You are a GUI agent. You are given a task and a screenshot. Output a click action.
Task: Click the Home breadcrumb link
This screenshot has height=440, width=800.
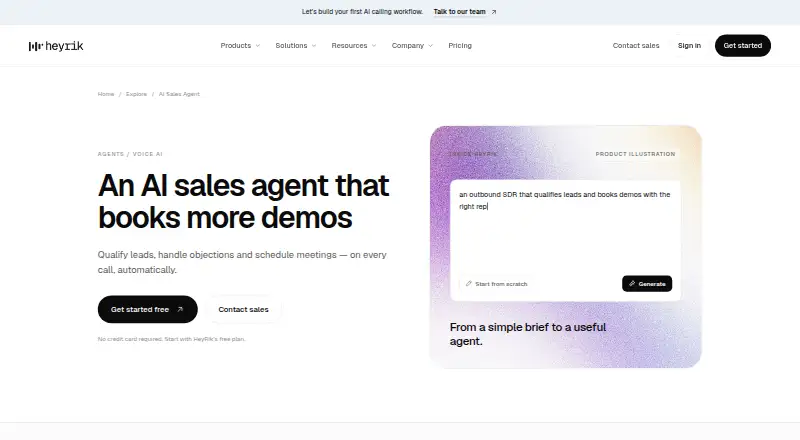pos(106,94)
